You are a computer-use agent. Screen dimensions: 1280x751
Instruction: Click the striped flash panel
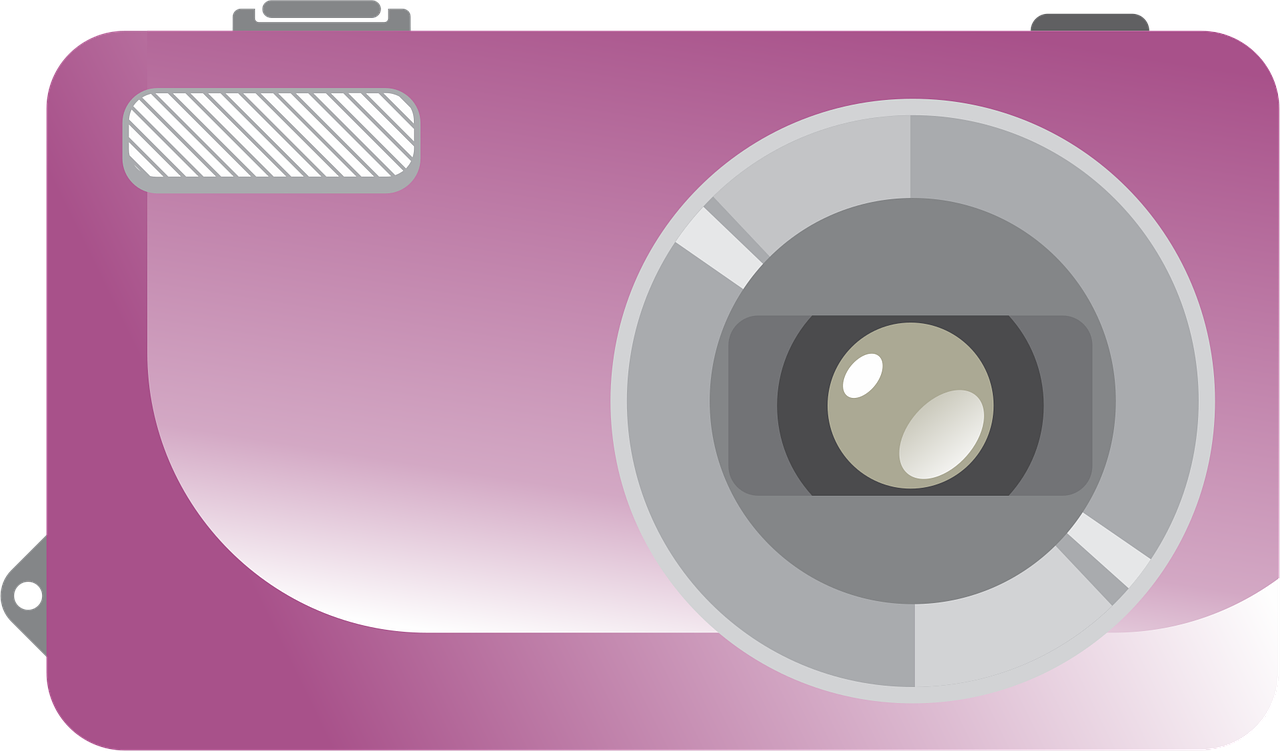[x=271, y=140]
